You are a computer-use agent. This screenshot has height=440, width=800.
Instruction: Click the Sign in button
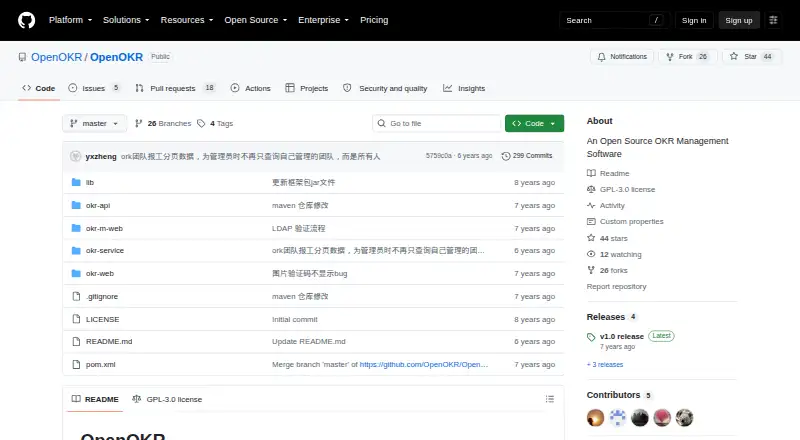(694, 20)
